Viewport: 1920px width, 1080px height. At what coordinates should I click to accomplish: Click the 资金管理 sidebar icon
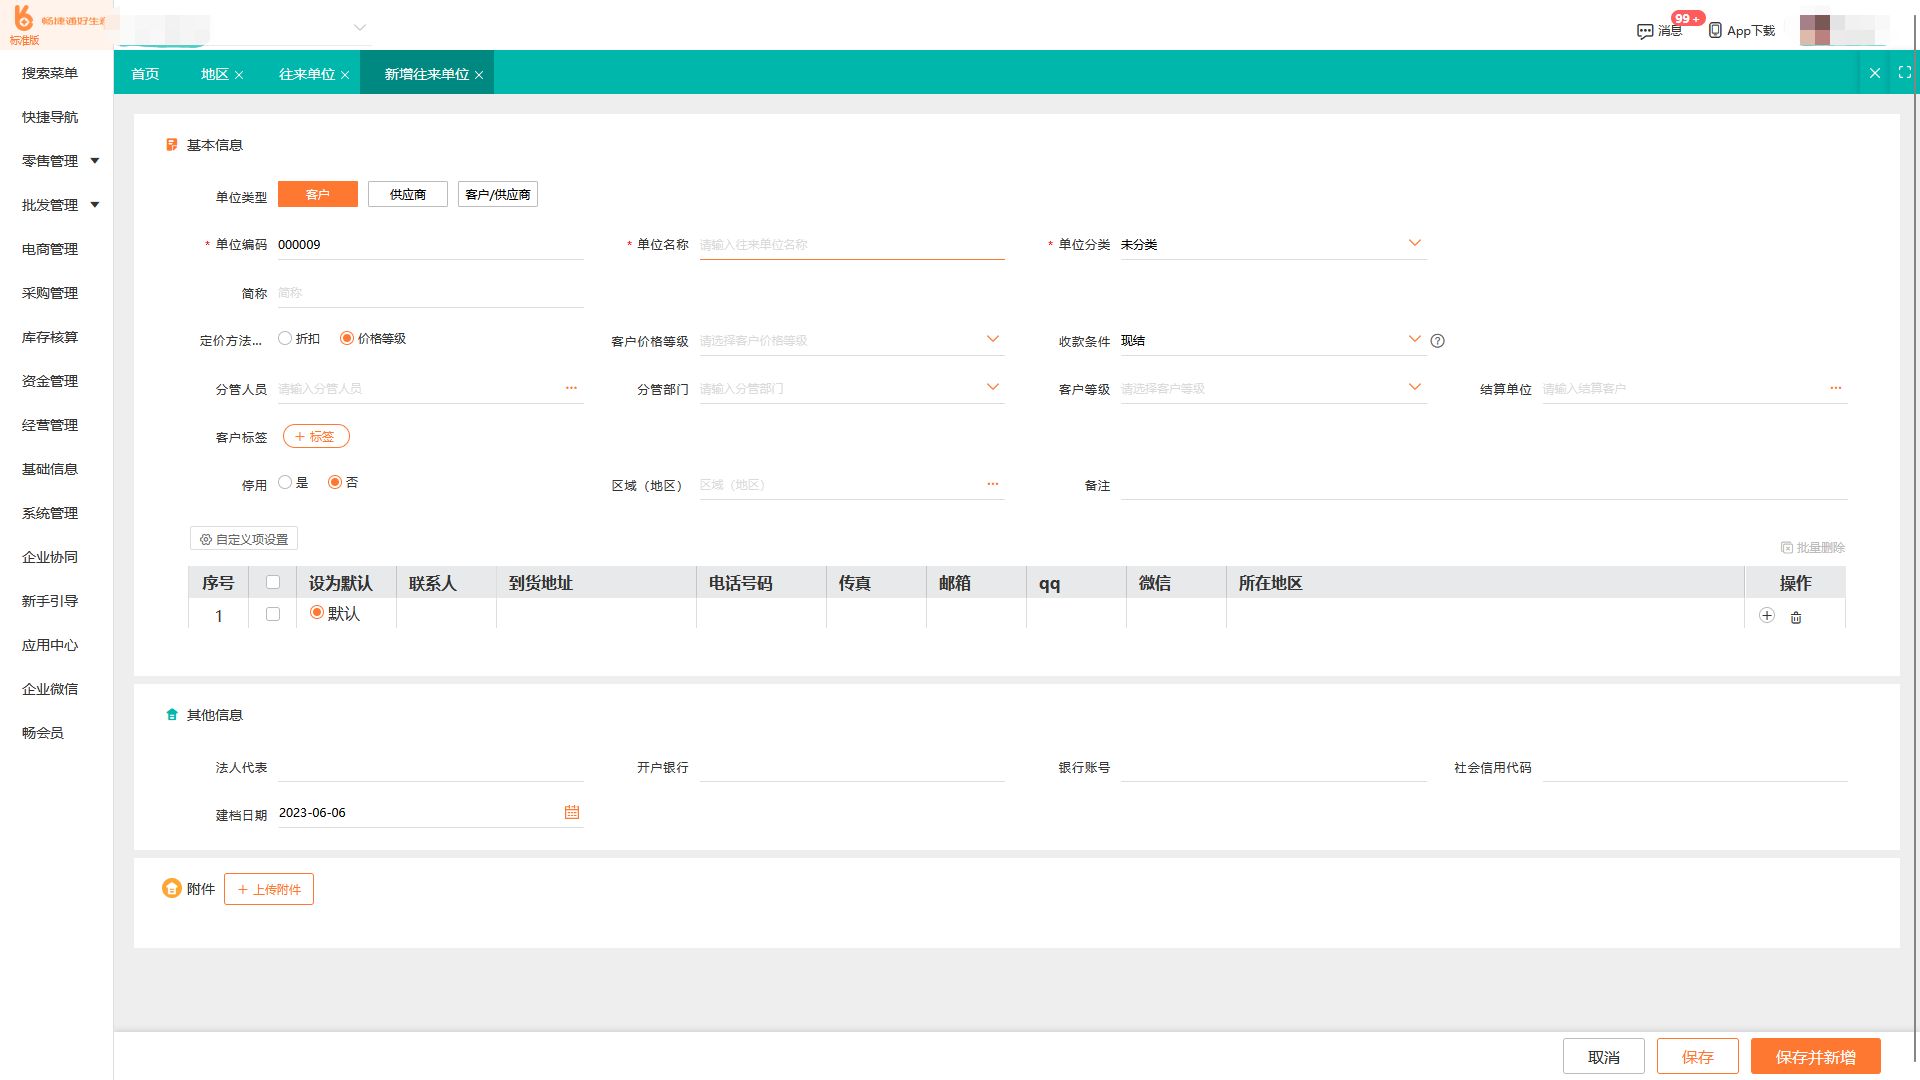pyautogui.click(x=50, y=381)
